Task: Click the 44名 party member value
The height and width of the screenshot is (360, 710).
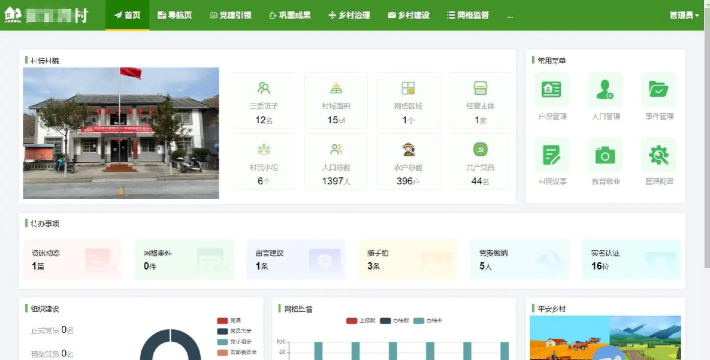Action: coord(480,181)
